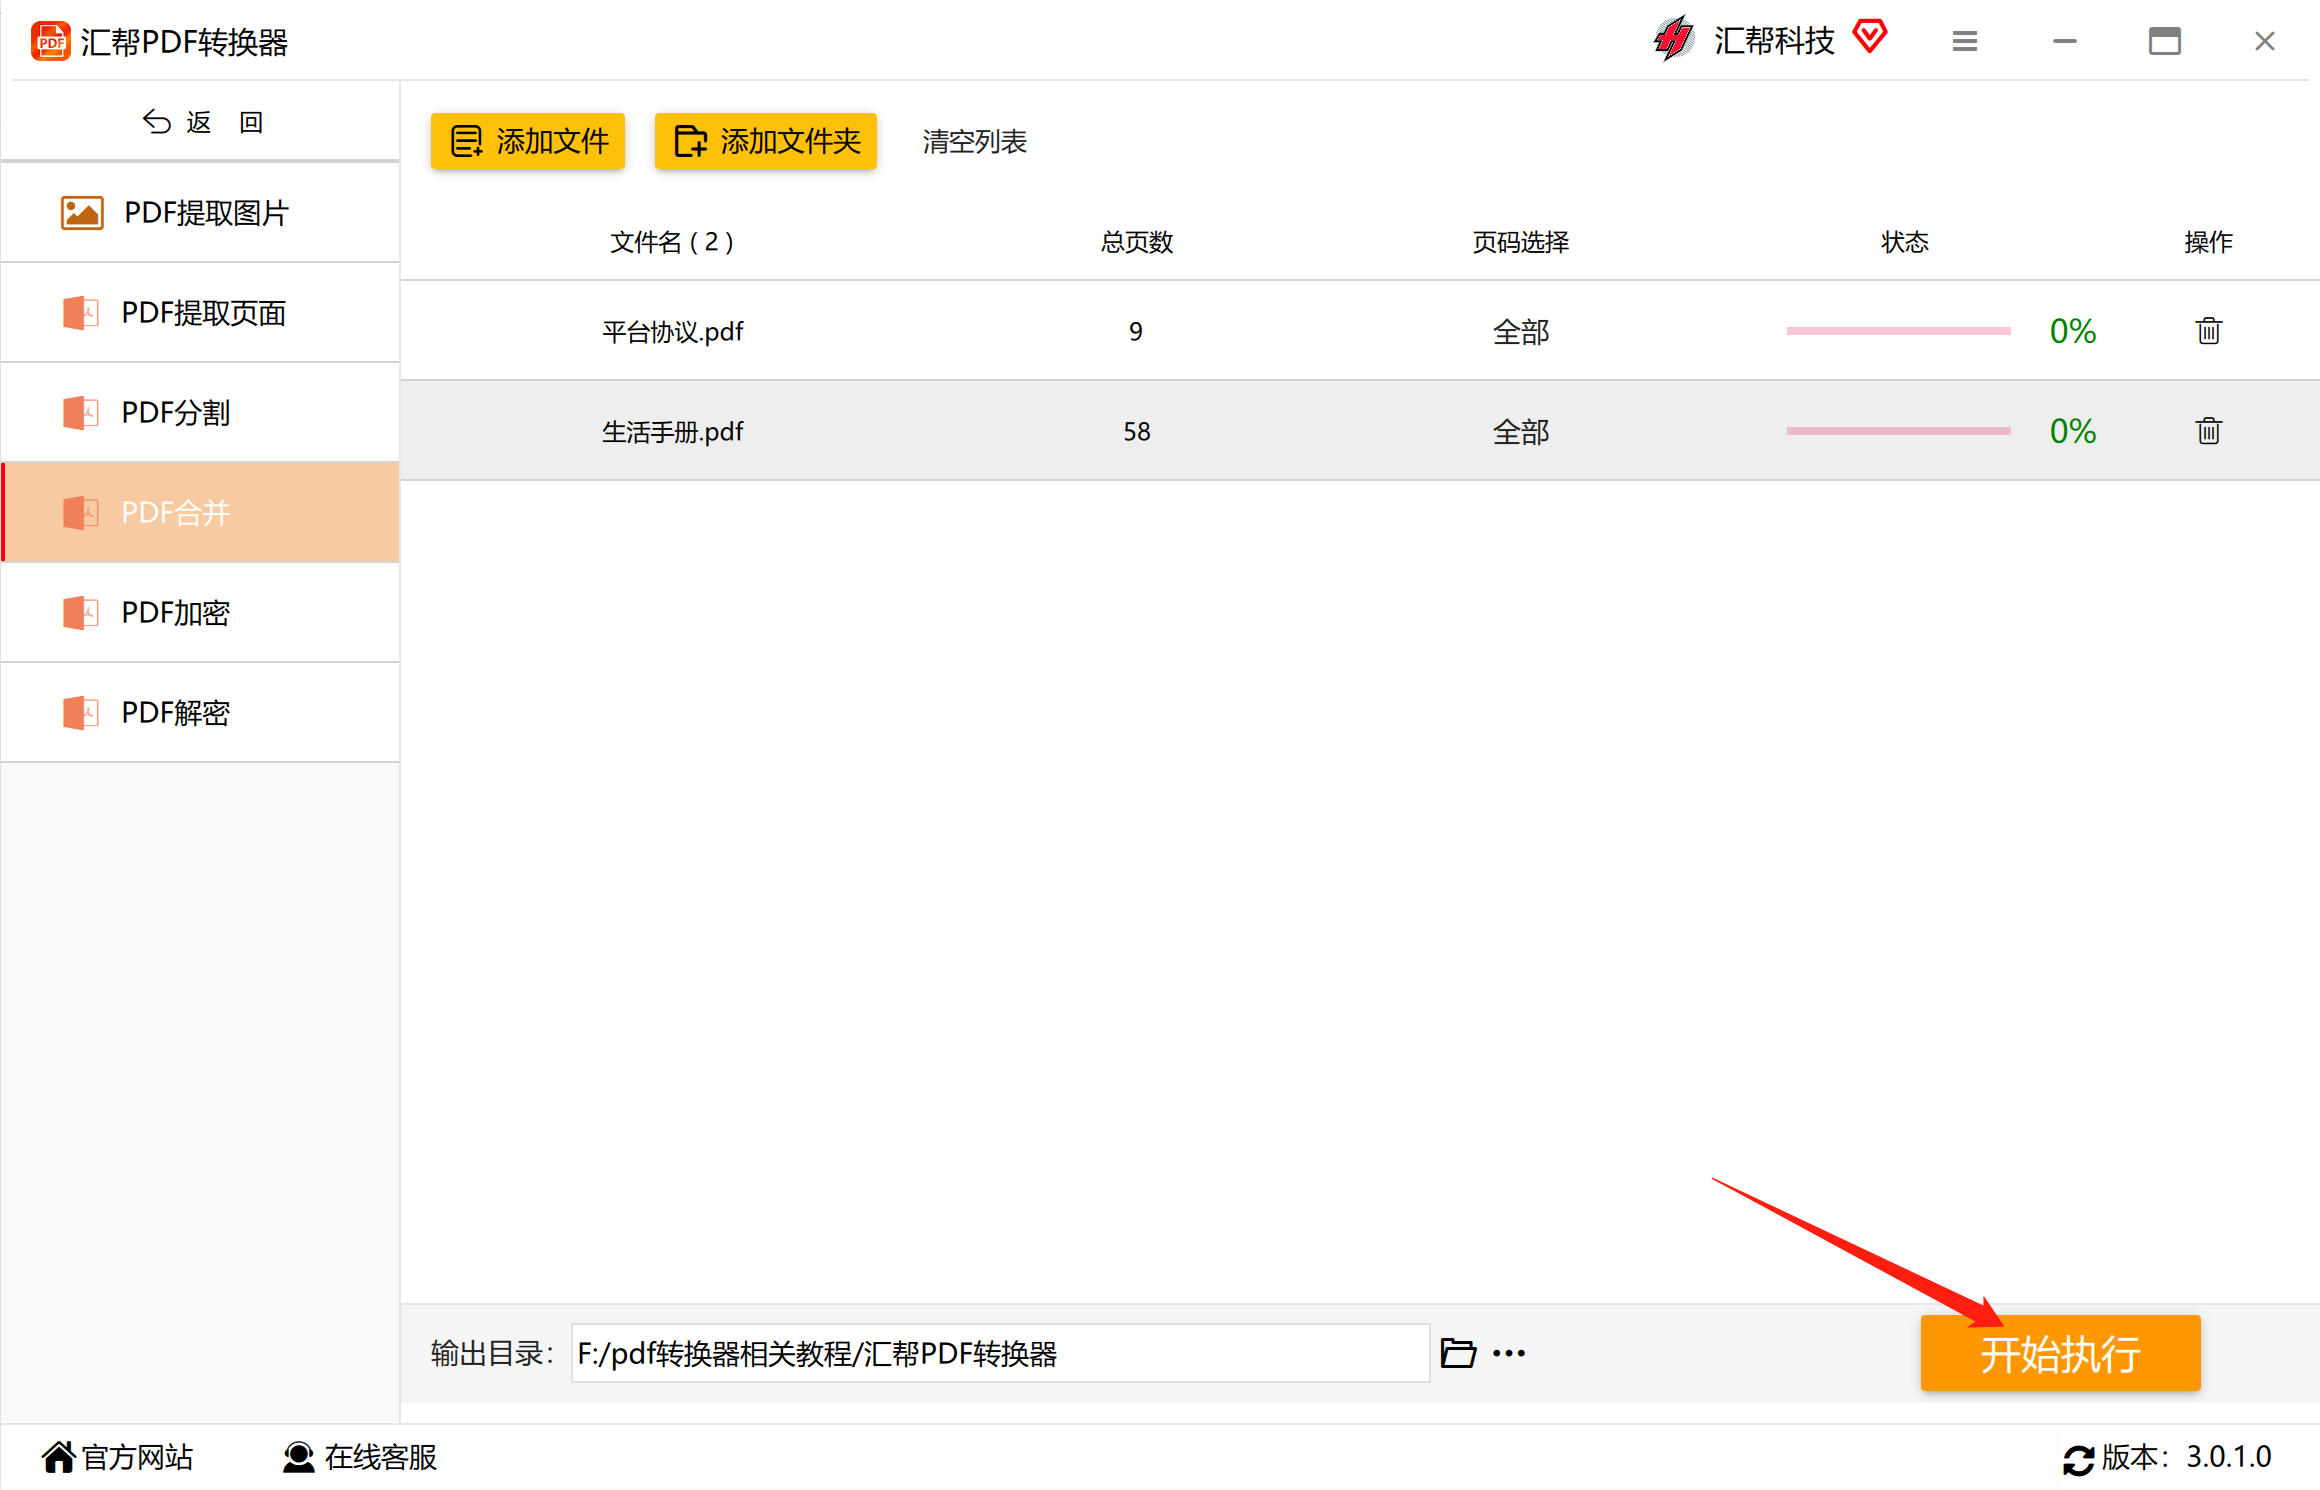Click the 汇帮科技 lightning logo
Image resolution: width=2320 pixels, height=1490 pixels.
(1674, 40)
